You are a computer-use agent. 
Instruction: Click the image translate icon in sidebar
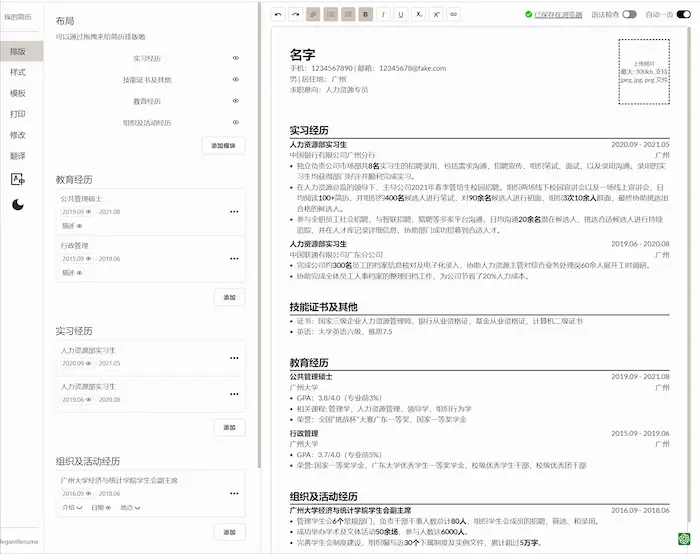(18, 179)
